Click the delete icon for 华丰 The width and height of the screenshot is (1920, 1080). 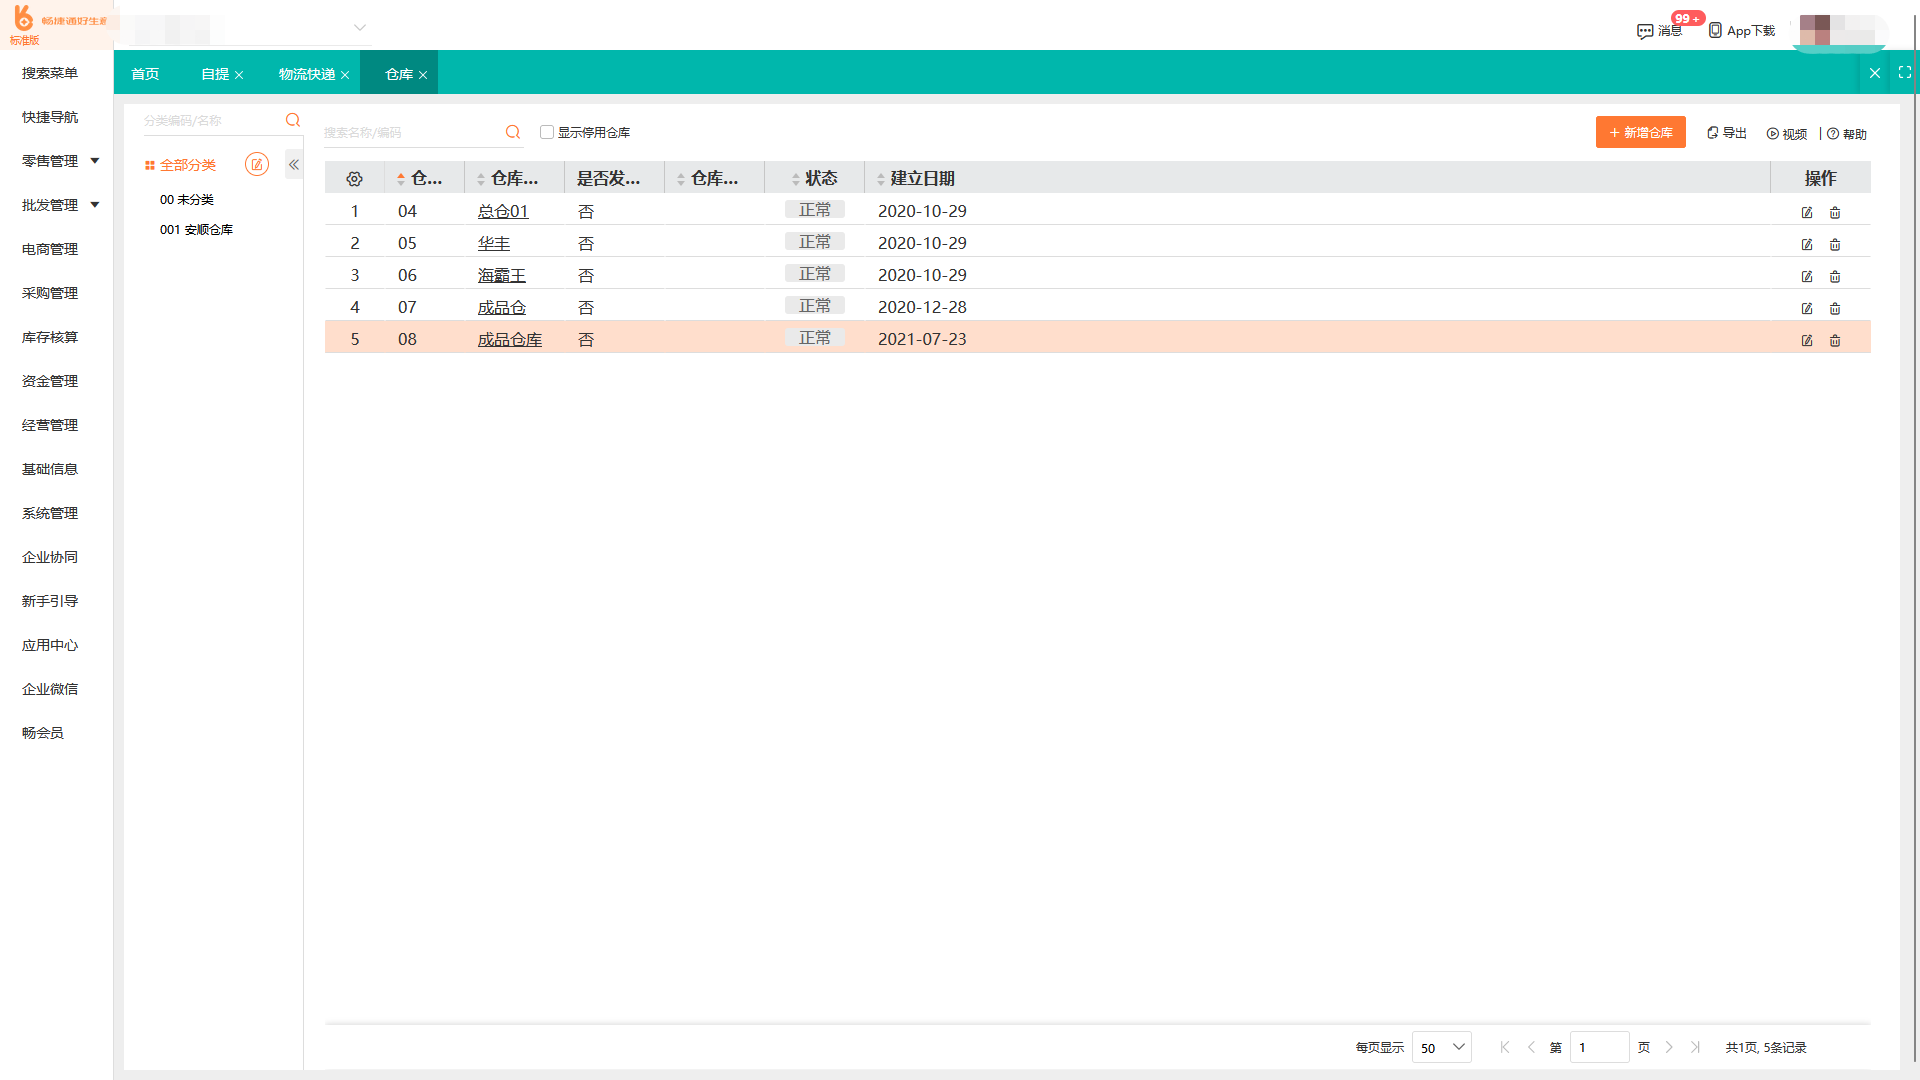[x=1836, y=243]
